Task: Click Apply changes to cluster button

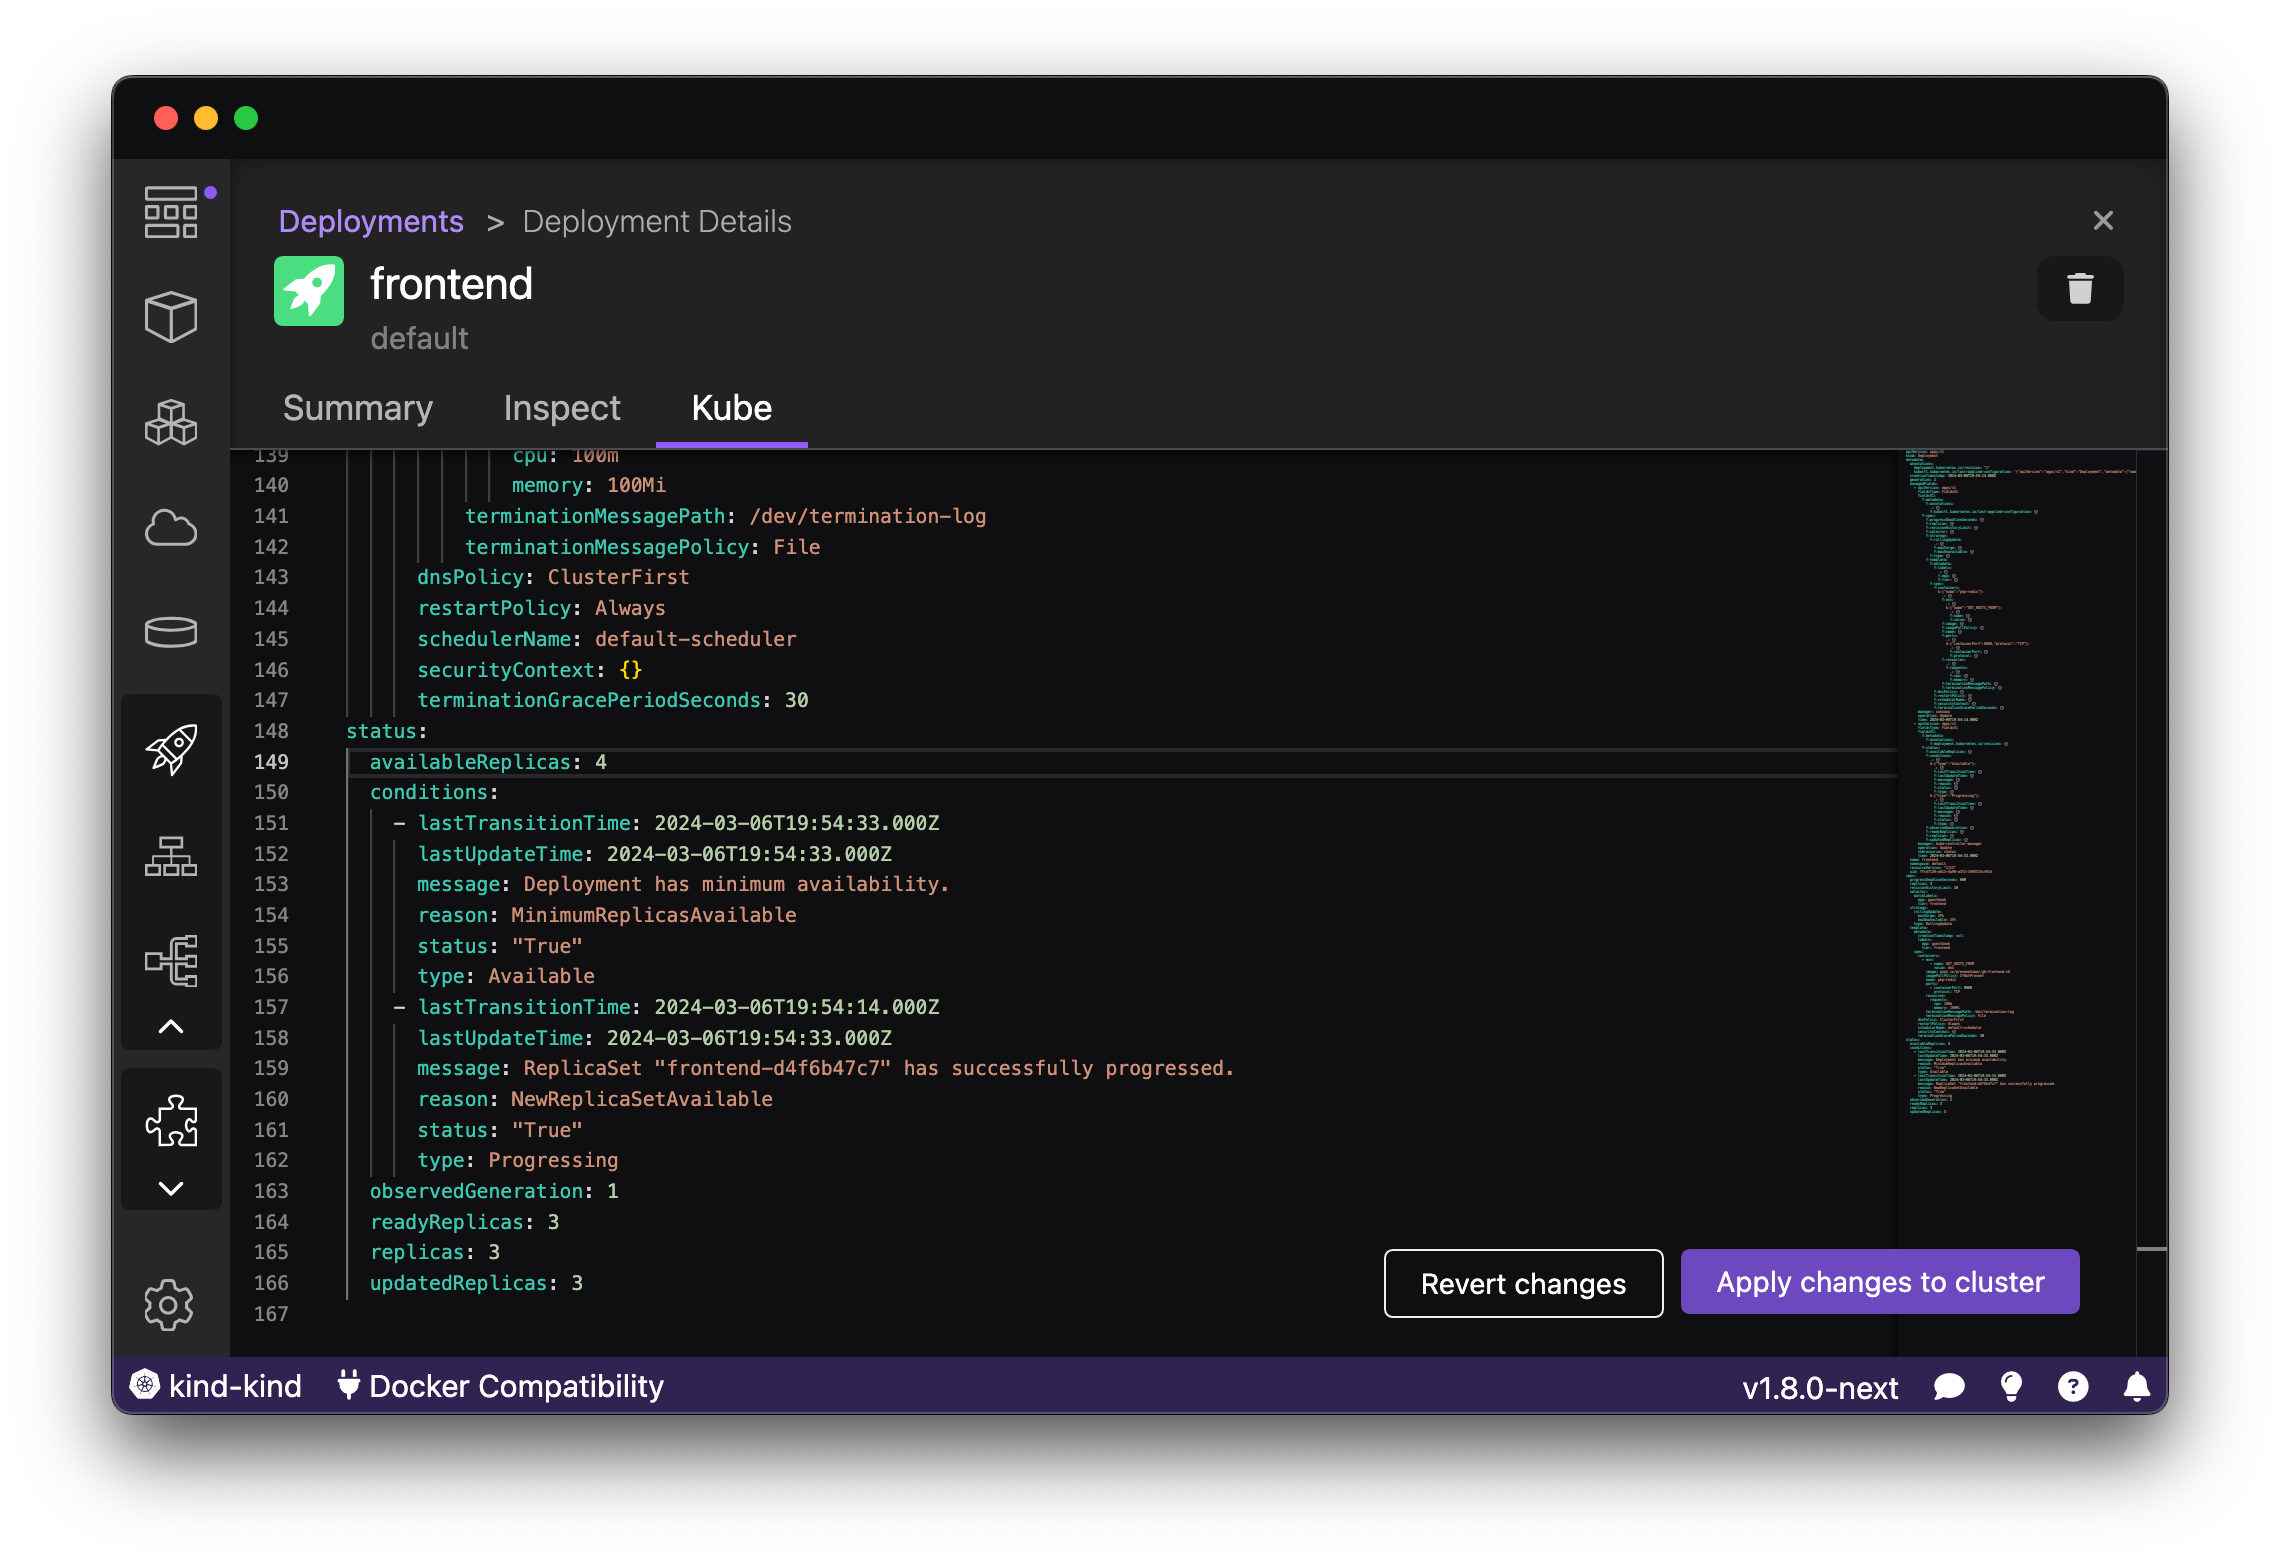Action: [1880, 1281]
